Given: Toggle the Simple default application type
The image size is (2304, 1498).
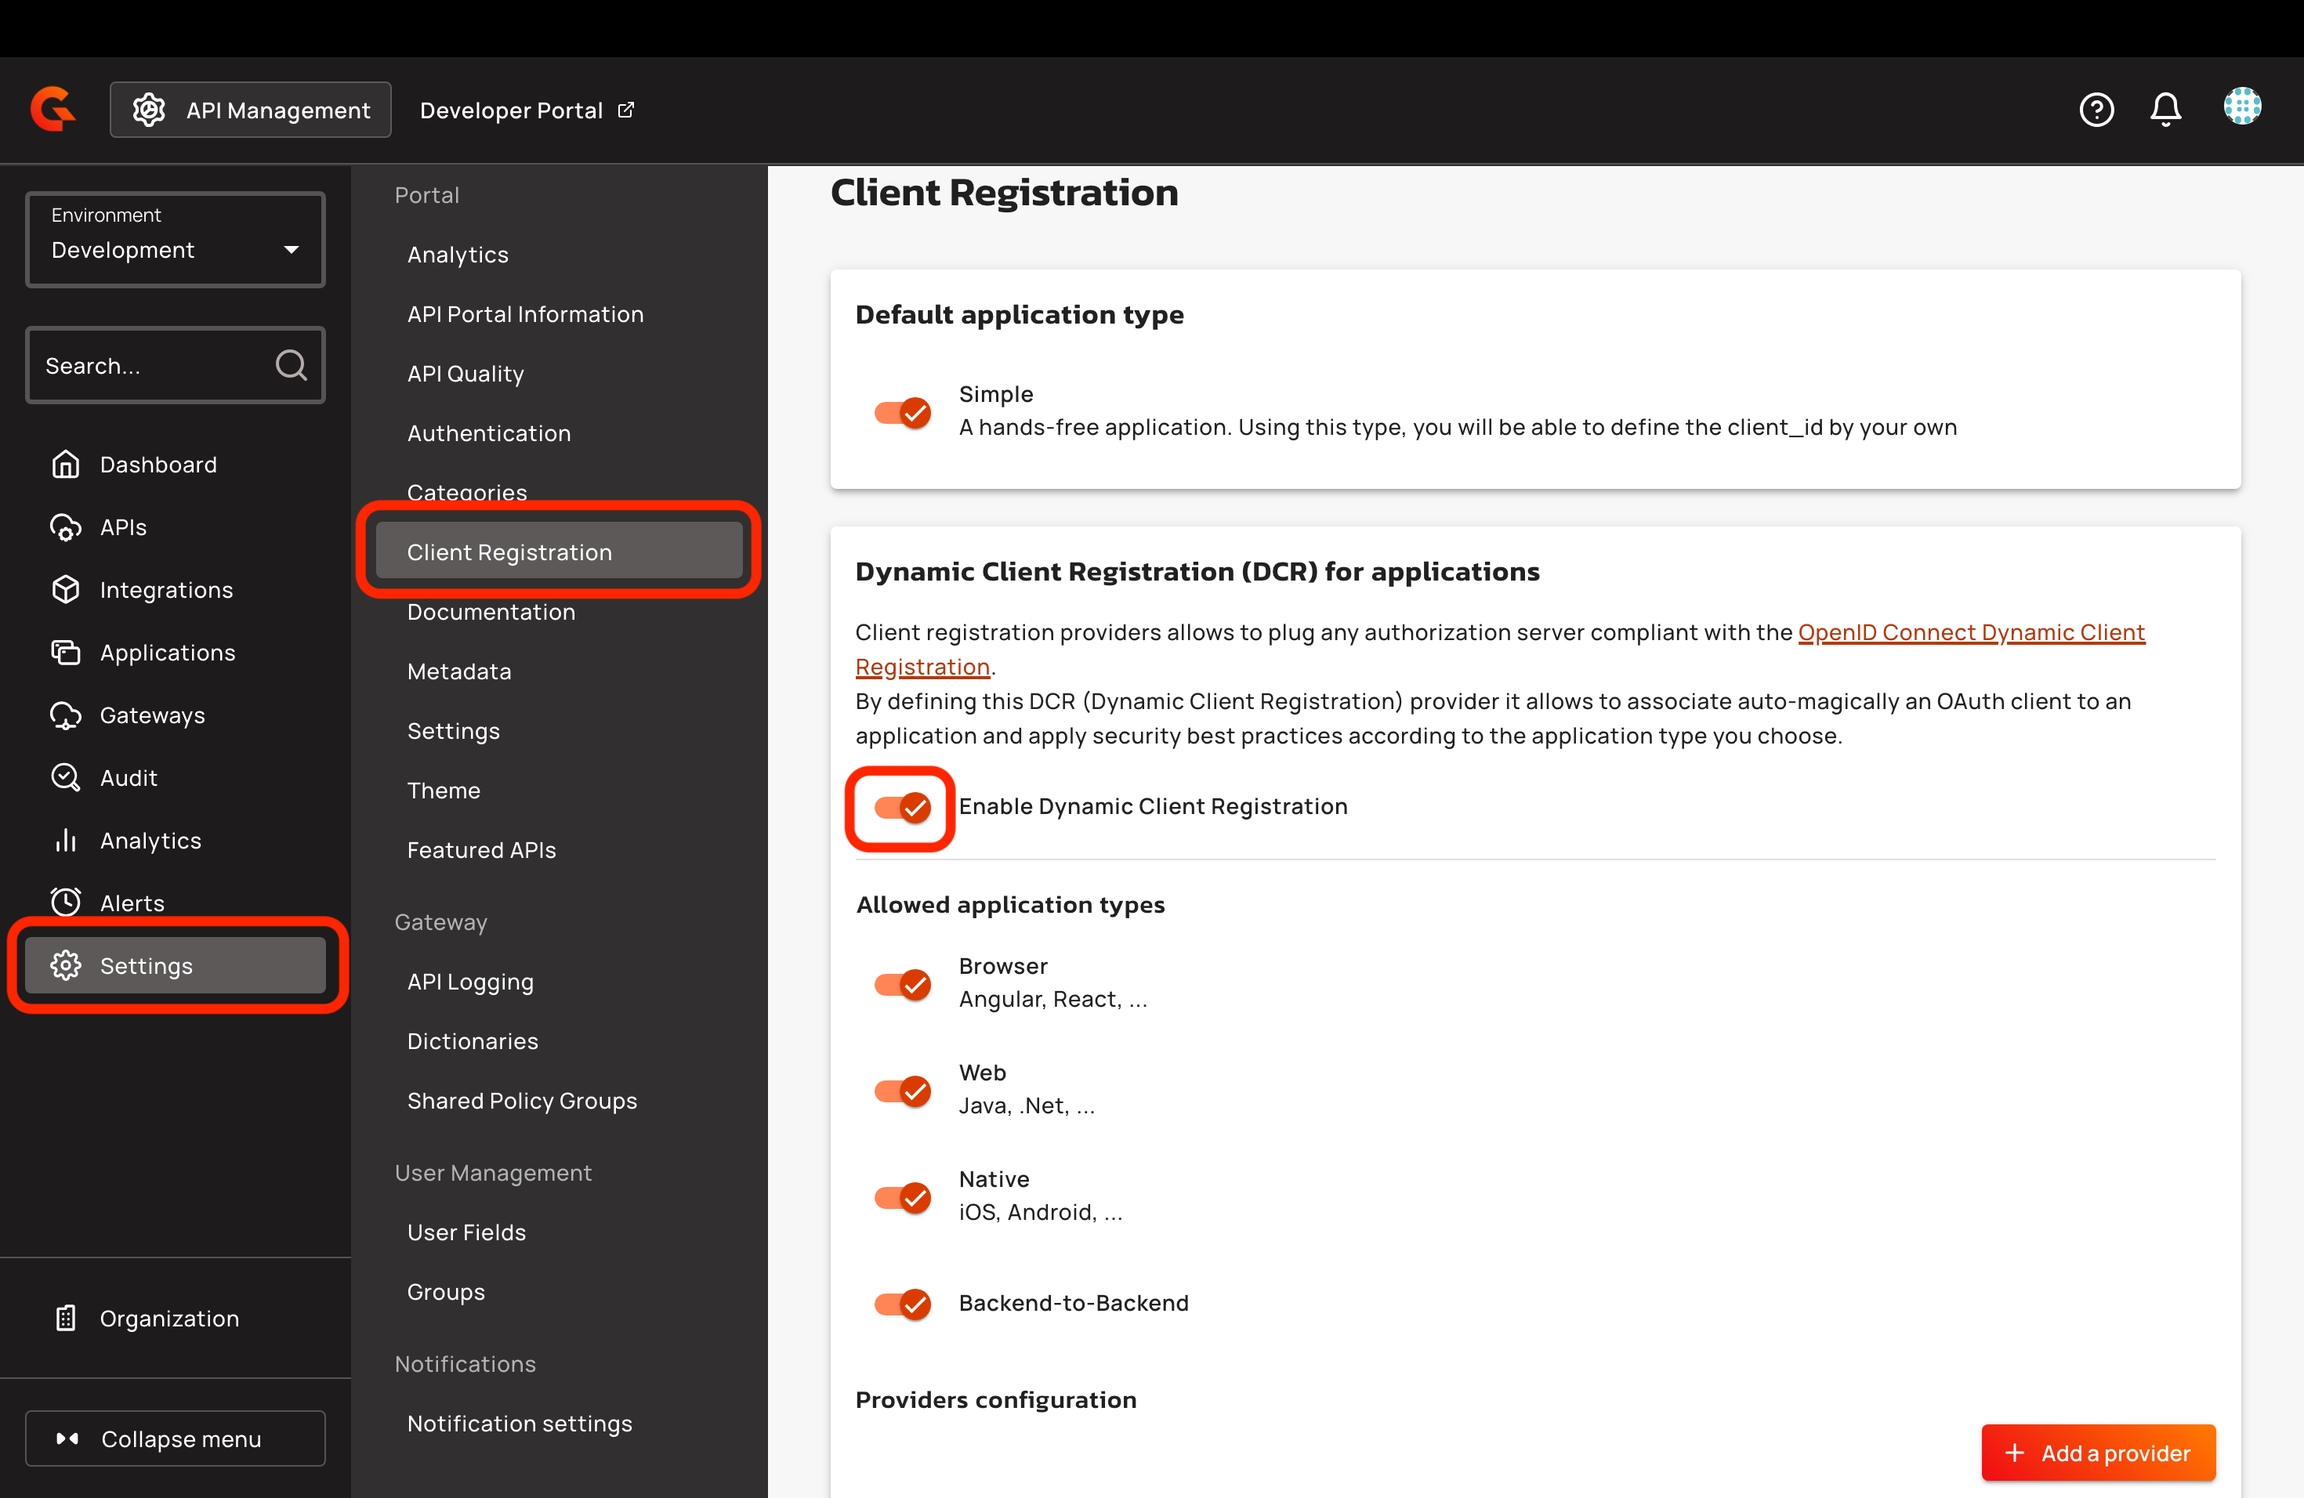Looking at the screenshot, I should pyautogui.click(x=901, y=412).
